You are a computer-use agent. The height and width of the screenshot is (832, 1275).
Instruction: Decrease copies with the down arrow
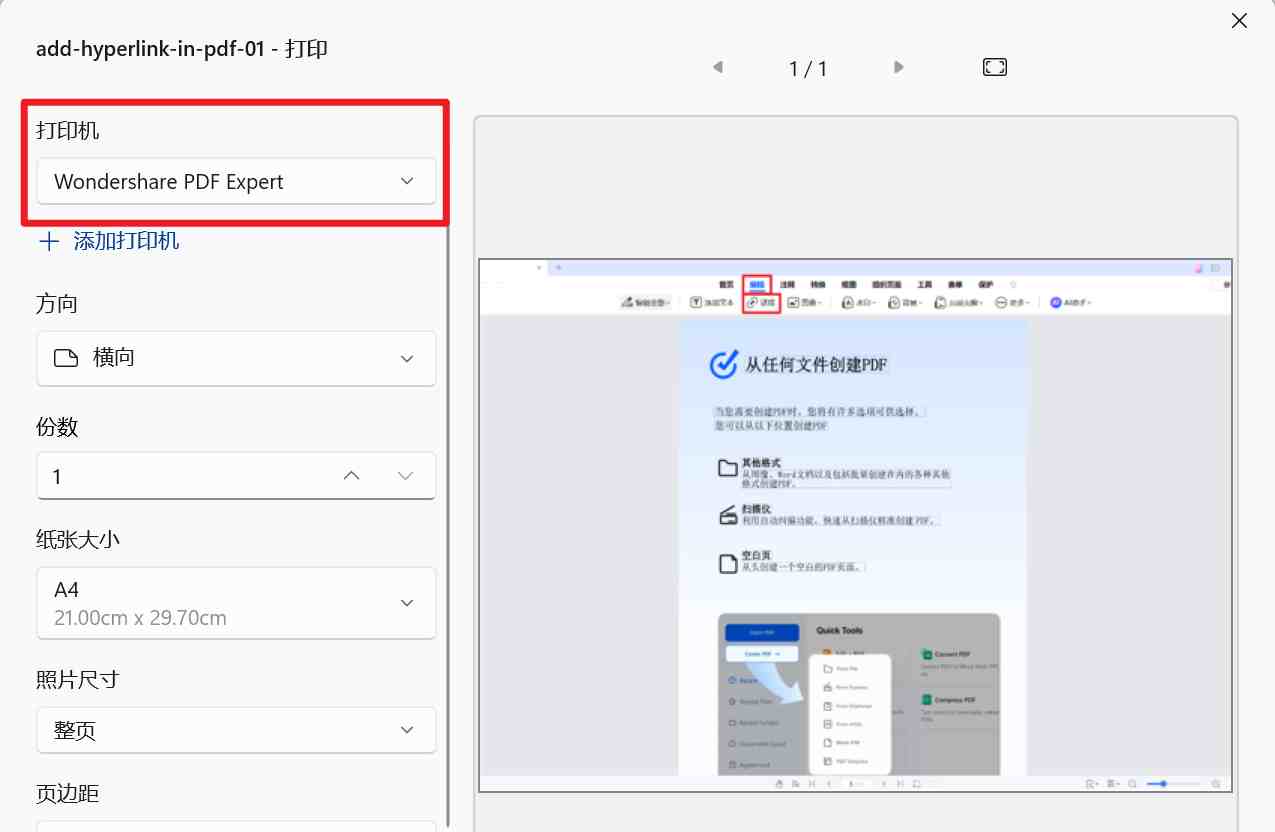405,476
